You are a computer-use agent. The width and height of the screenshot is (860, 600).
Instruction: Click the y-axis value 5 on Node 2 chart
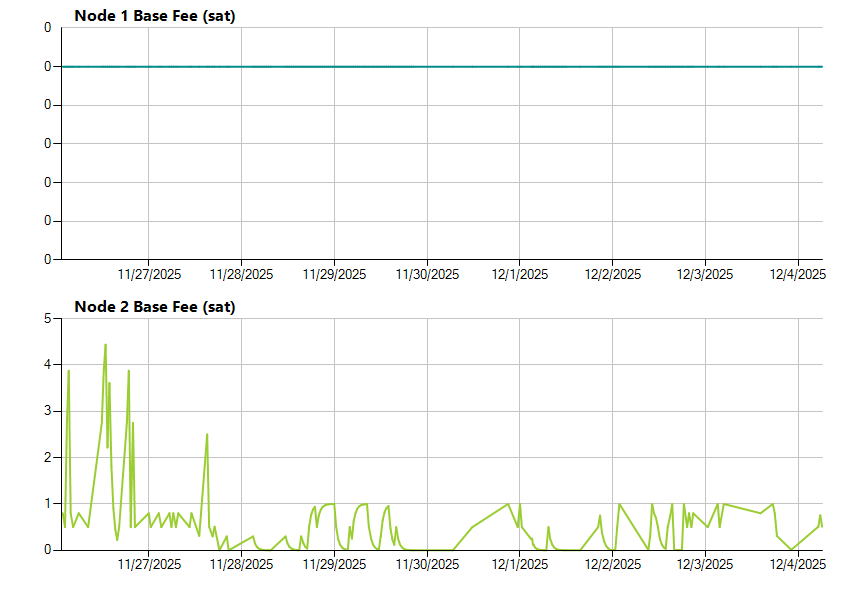pos(47,319)
